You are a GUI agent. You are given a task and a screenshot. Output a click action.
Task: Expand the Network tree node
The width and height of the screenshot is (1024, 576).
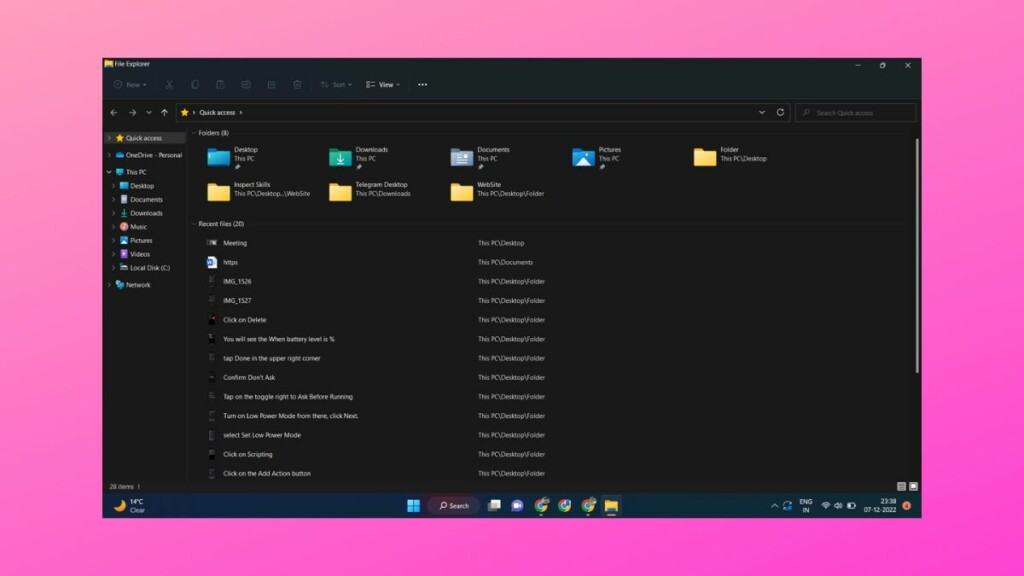click(x=109, y=285)
